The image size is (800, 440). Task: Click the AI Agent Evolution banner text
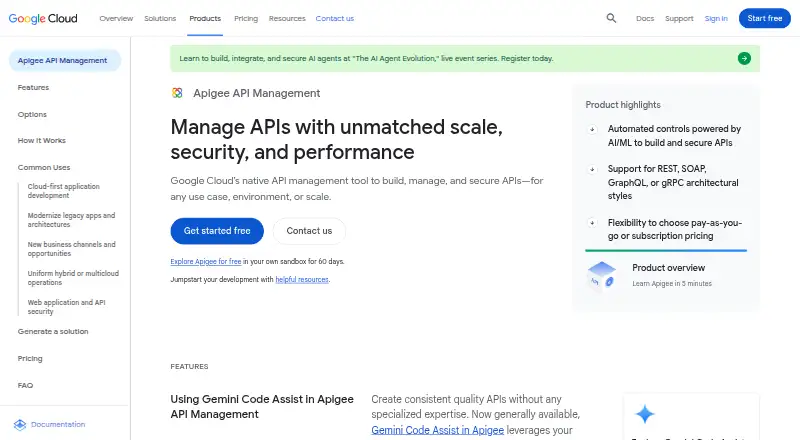click(x=366, y=59)
